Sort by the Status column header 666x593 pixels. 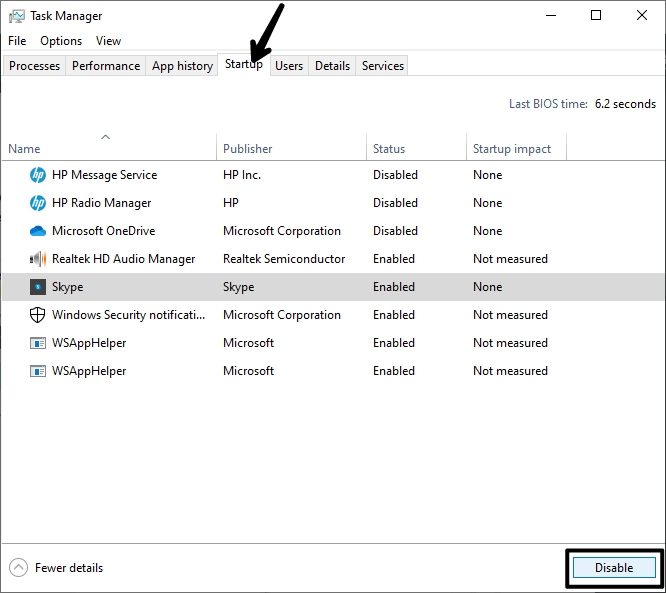click(x=416, y=149)
